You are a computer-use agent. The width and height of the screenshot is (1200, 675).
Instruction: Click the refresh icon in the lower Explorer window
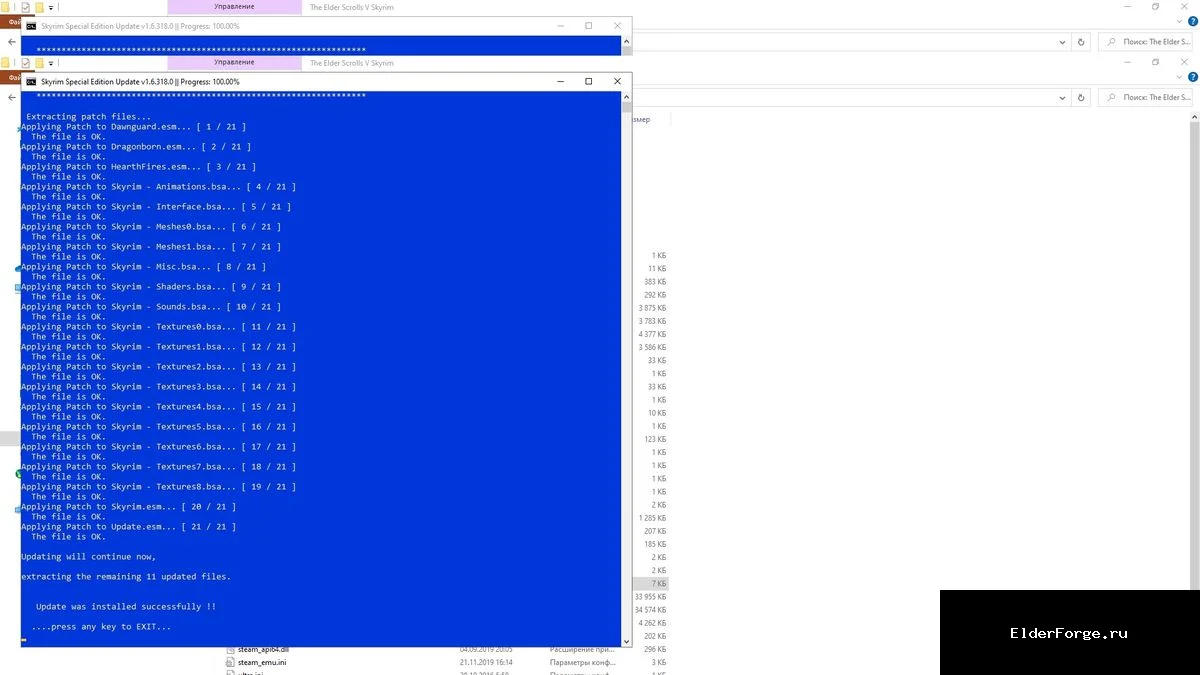[1080, 97]
